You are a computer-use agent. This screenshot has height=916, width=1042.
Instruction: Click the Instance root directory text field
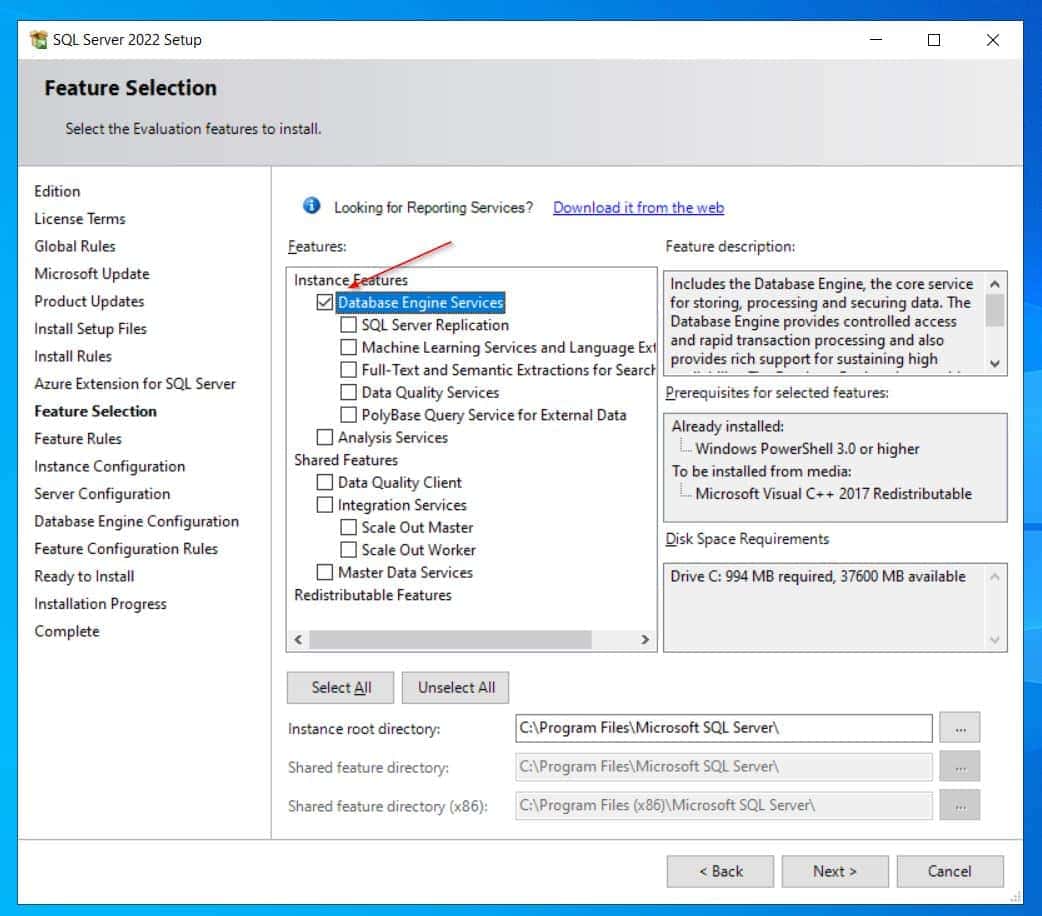[723, 728]
